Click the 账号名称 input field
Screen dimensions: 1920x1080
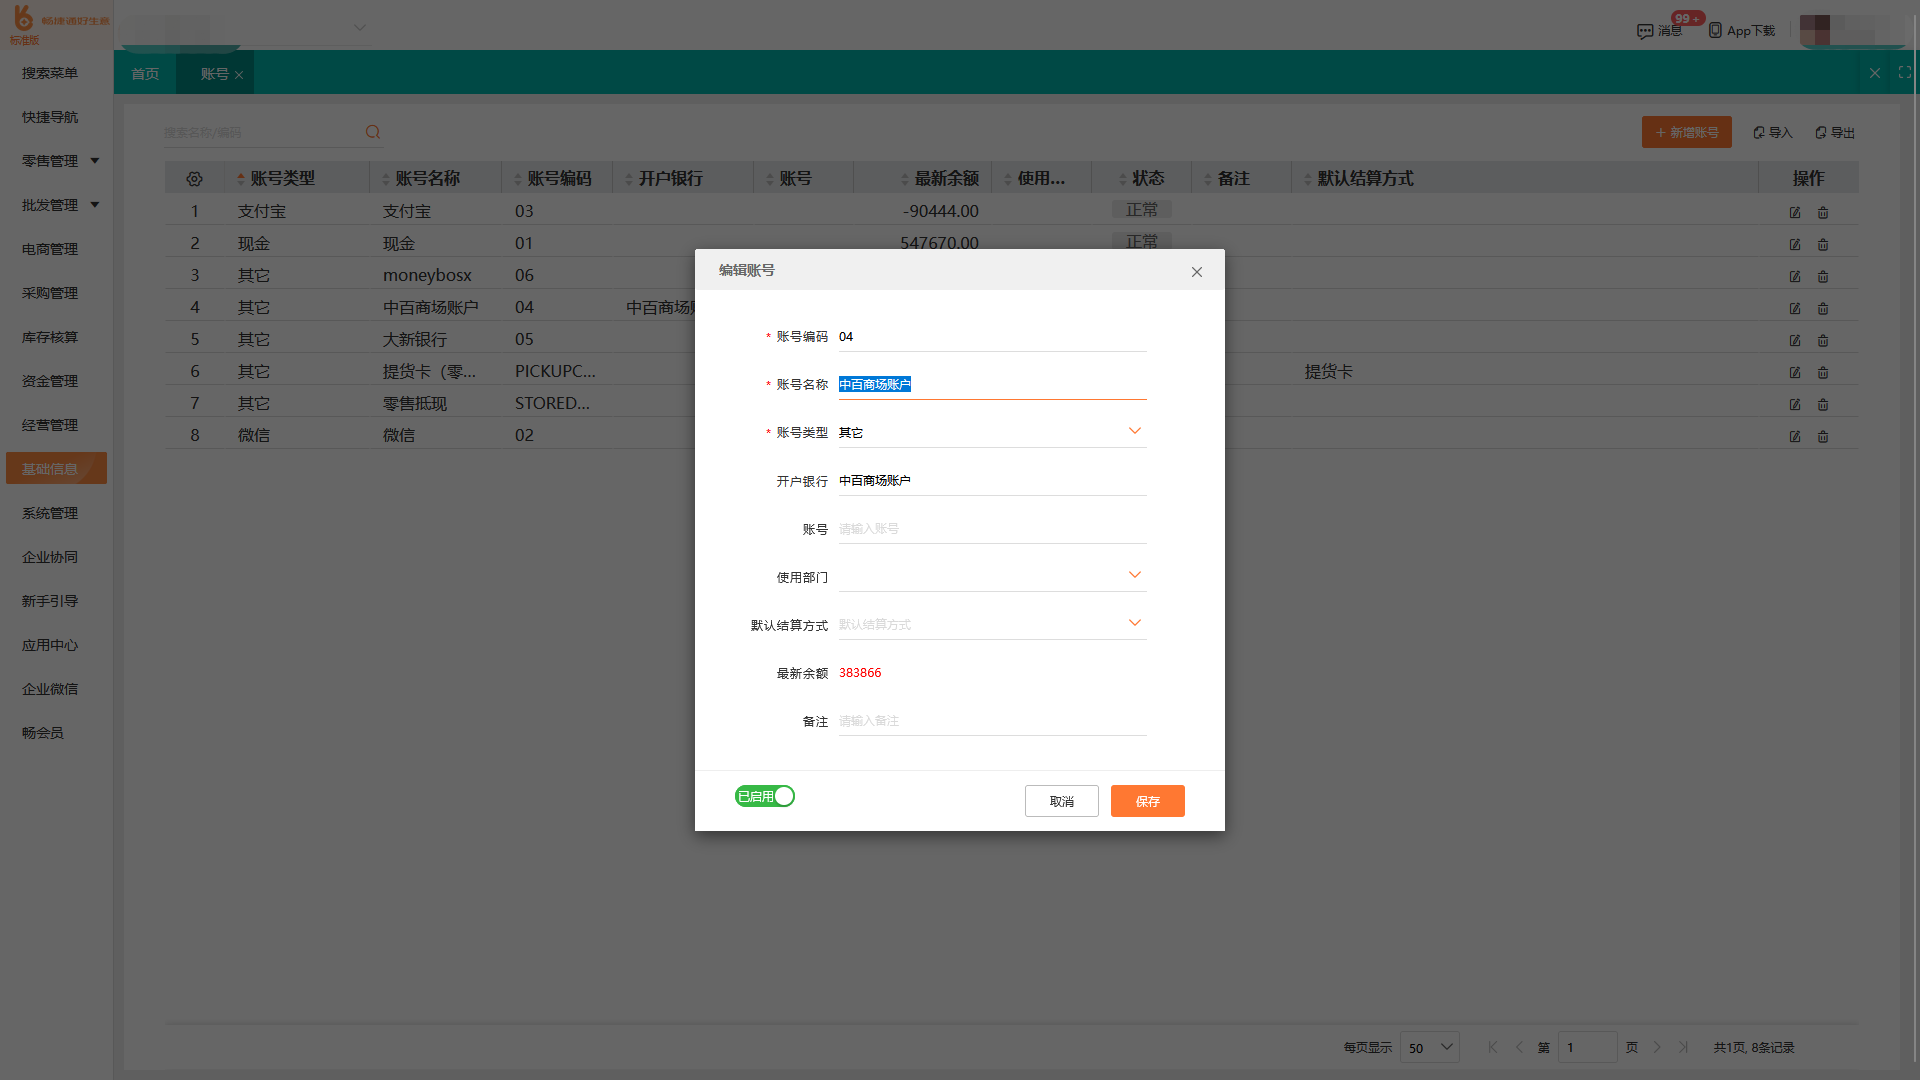click(x=992, y=384)
